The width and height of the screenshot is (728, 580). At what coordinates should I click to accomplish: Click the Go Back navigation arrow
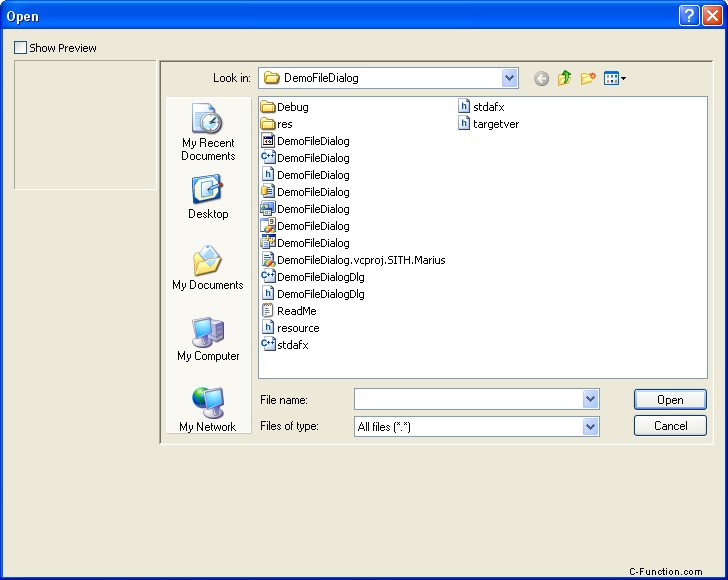[541, 78]
